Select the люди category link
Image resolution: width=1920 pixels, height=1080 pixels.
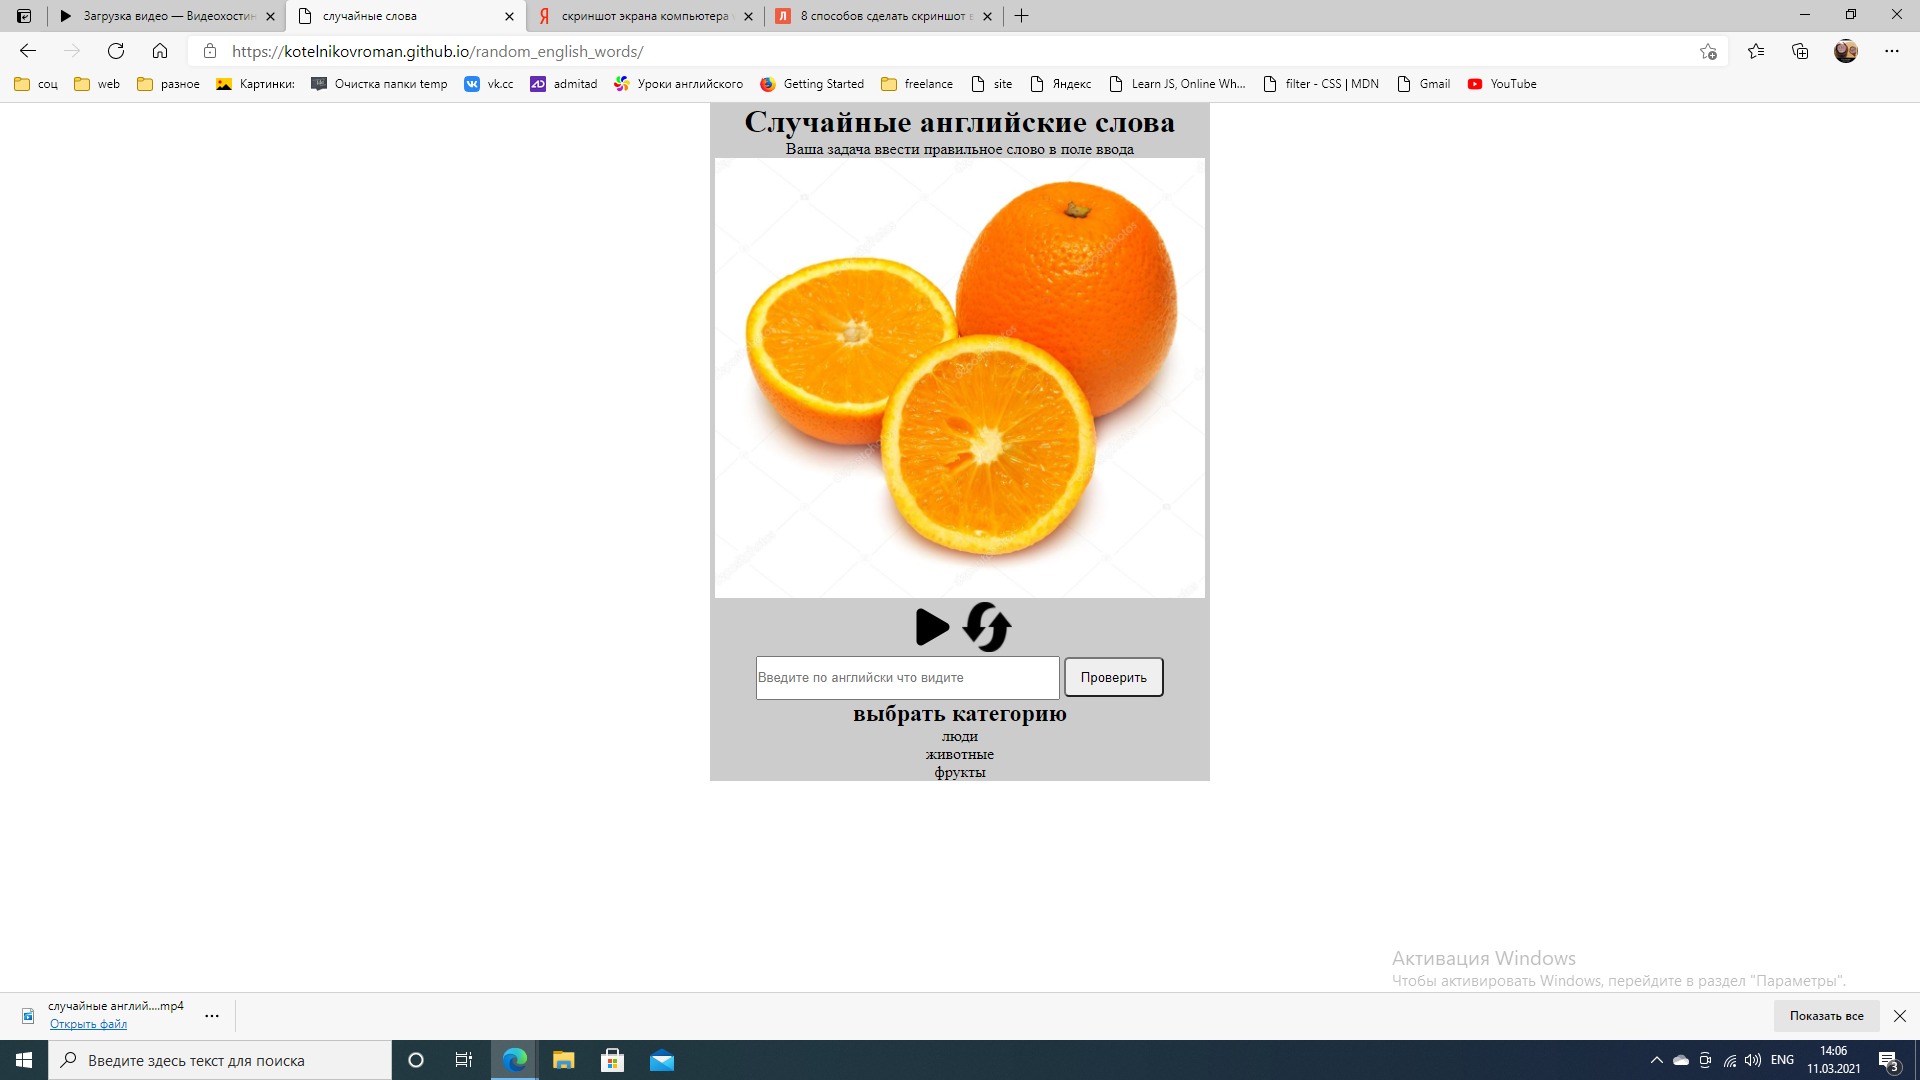tap(959, 736)
